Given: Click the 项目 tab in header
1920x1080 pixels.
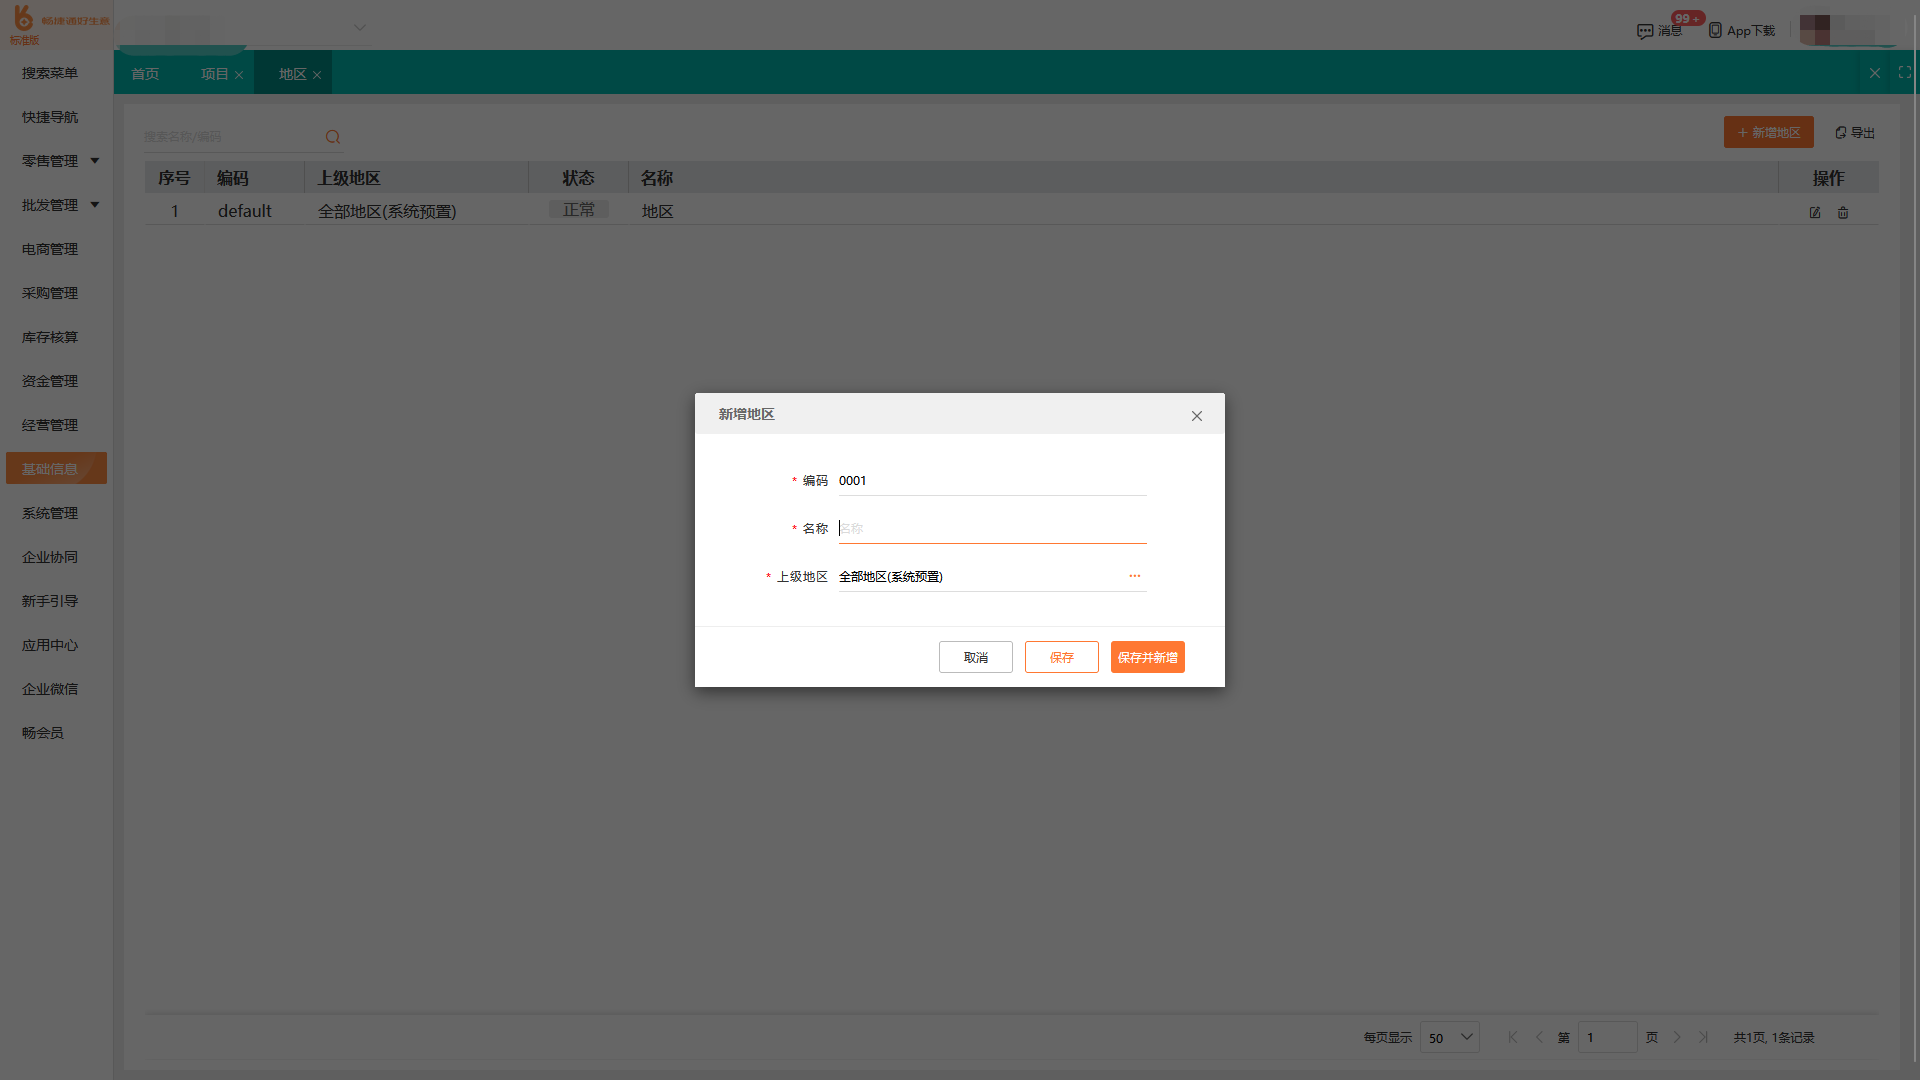Looking at the screenshot, I should pos(214,73).
